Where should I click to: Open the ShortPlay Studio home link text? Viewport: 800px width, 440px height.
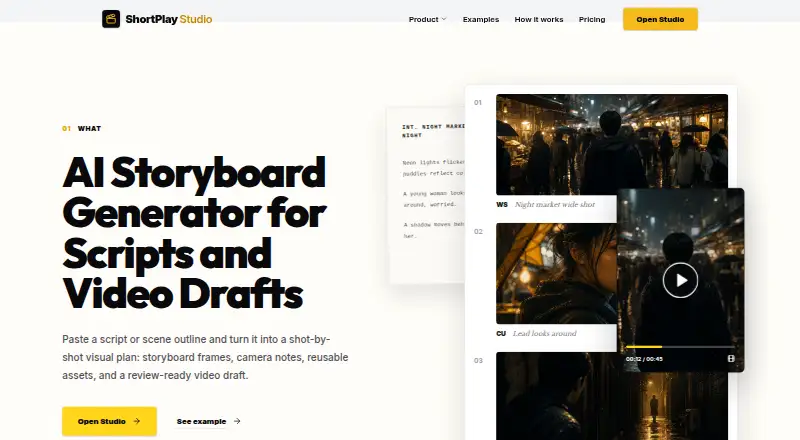click(x=168, y=19)
